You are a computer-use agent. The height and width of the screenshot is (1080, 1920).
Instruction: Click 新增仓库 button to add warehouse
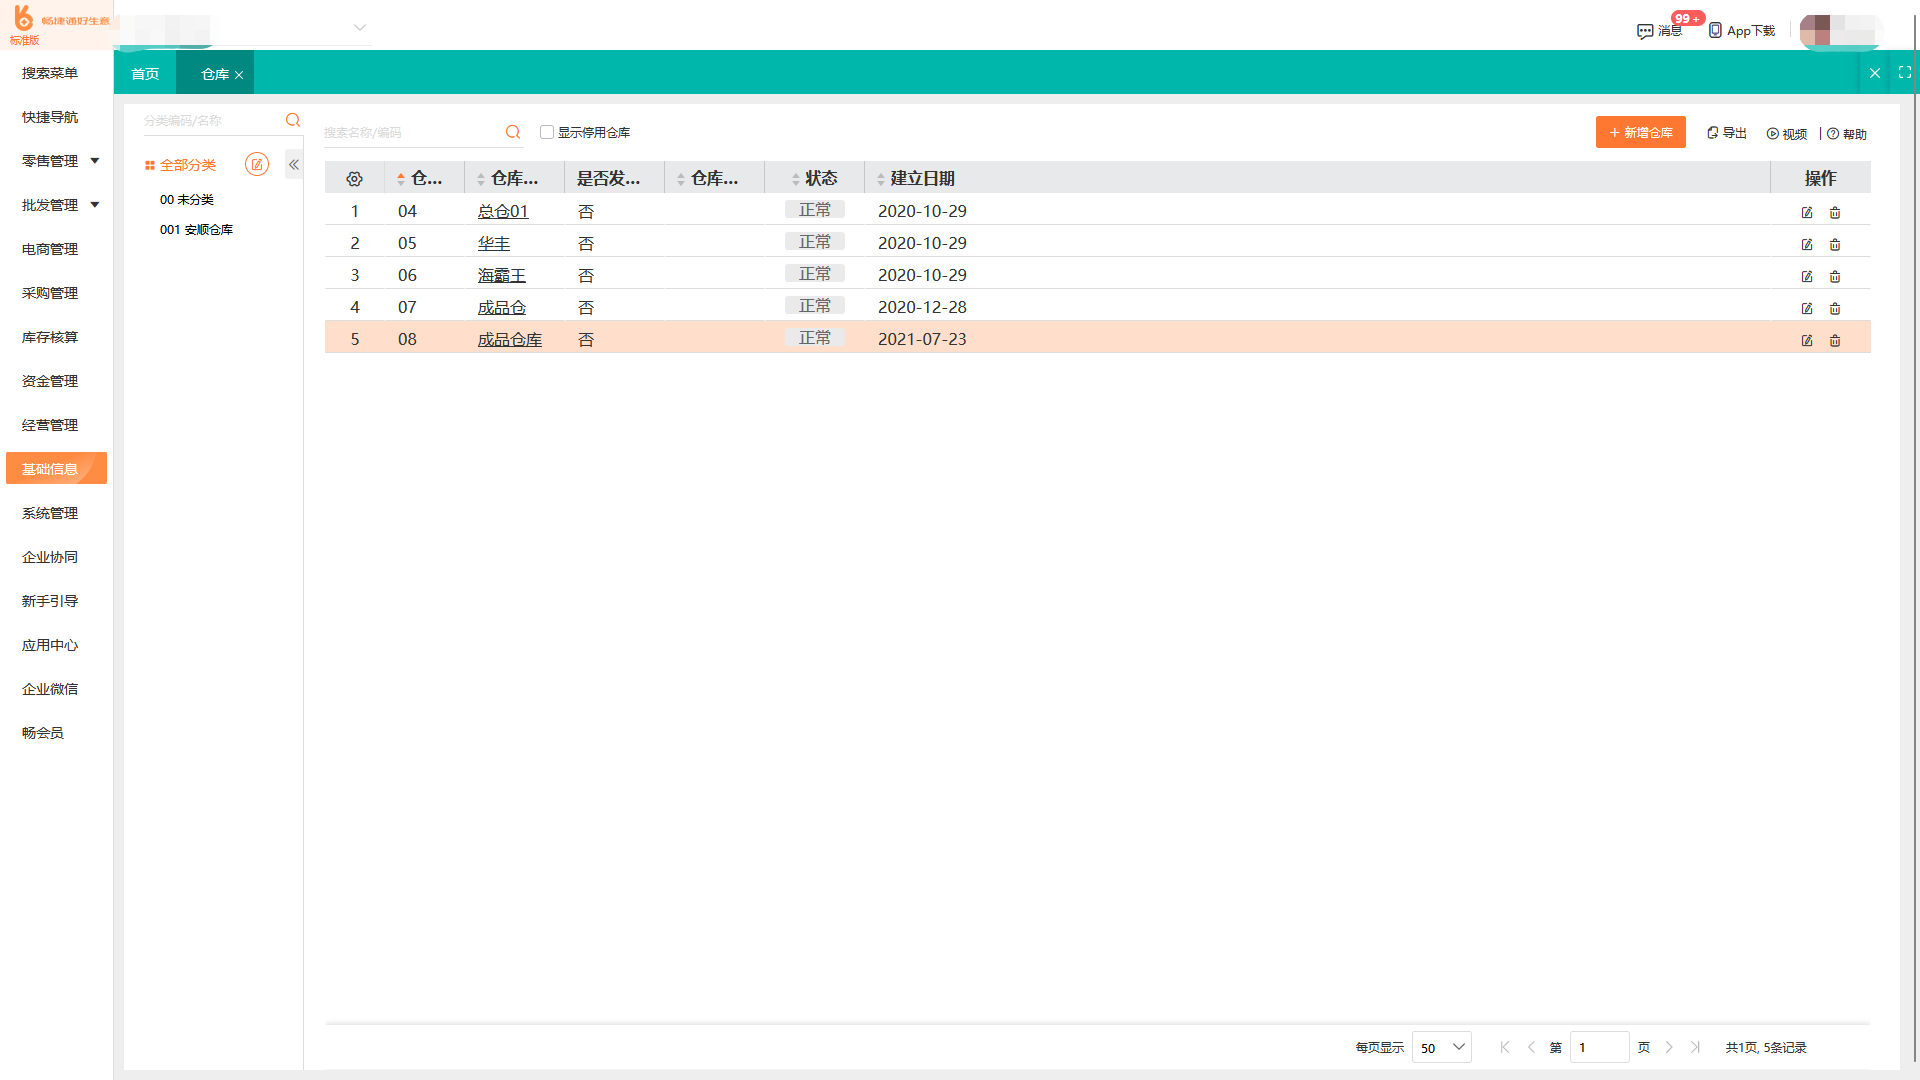click(1639, 131)
